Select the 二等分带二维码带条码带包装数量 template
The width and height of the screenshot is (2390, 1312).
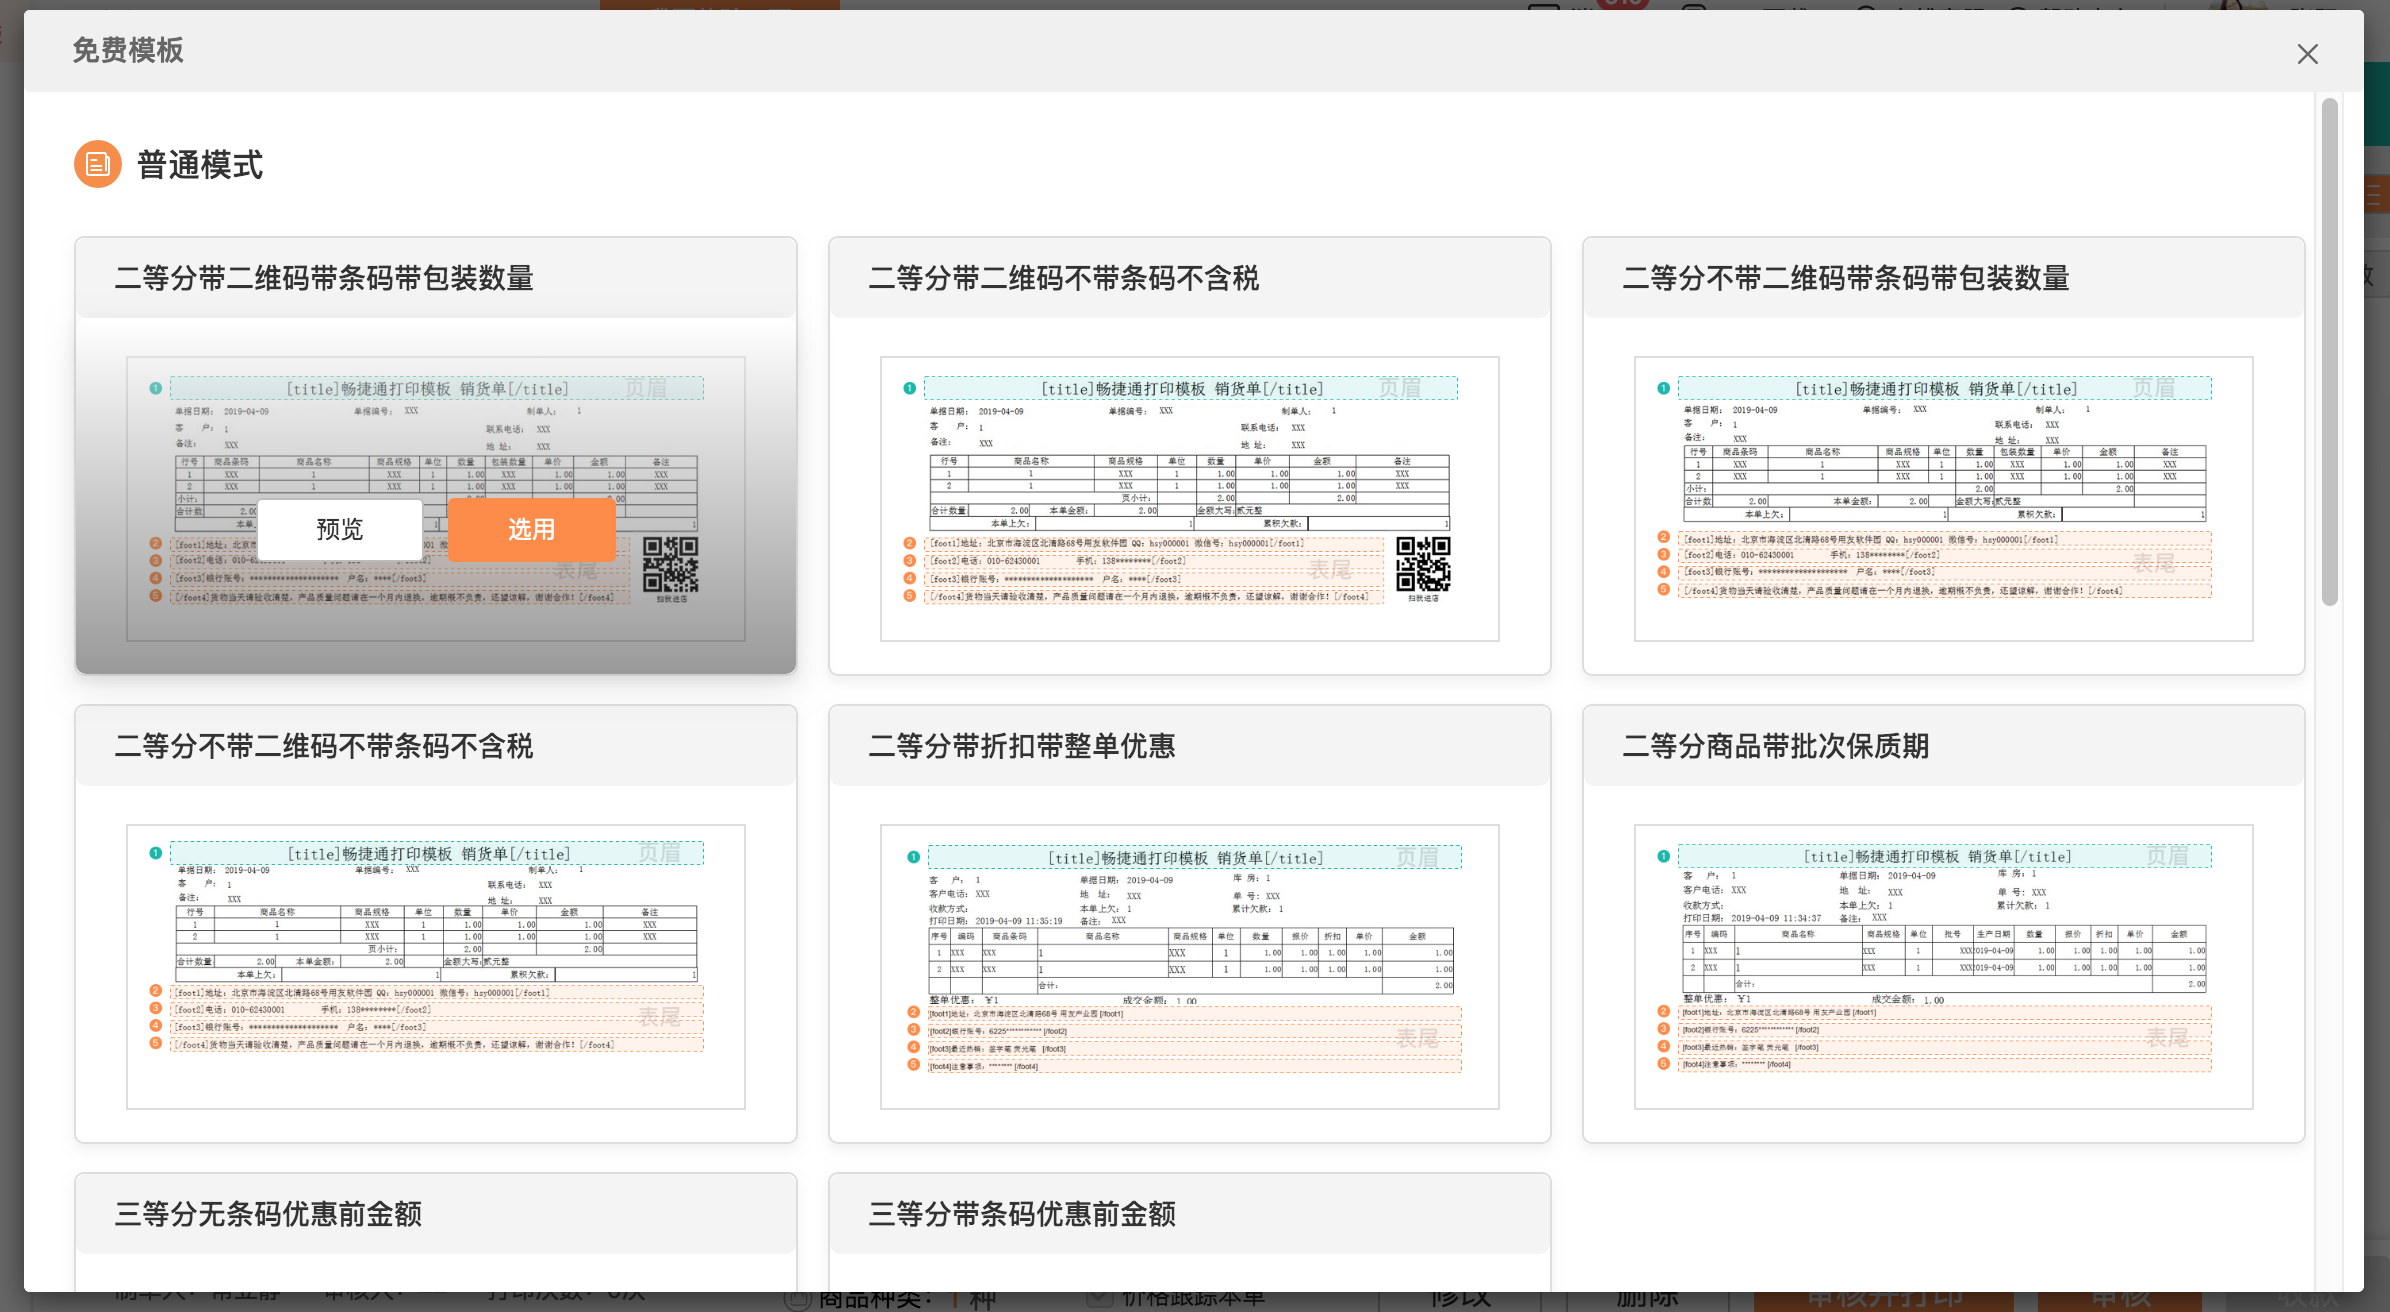pyautogui.click(x=531, y=530)
